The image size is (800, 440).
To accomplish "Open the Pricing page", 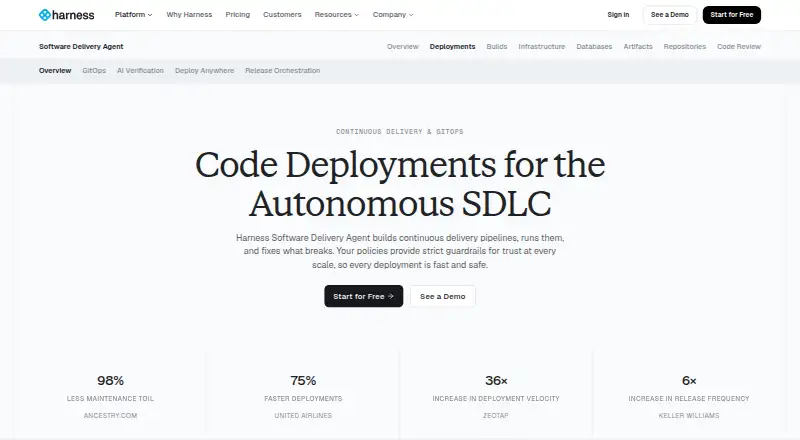I will pyautogui.click(x=238, y=15).
